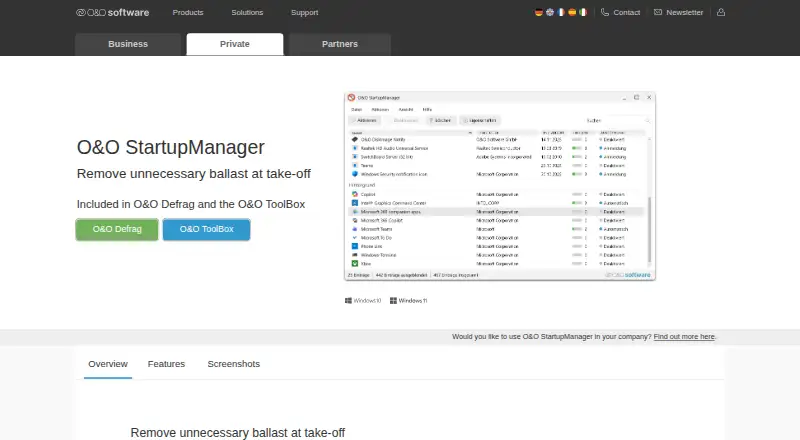Image resolution: width=800 pixels, height=440 pixels.
Task: Select the Private tab
Action: 235,44
